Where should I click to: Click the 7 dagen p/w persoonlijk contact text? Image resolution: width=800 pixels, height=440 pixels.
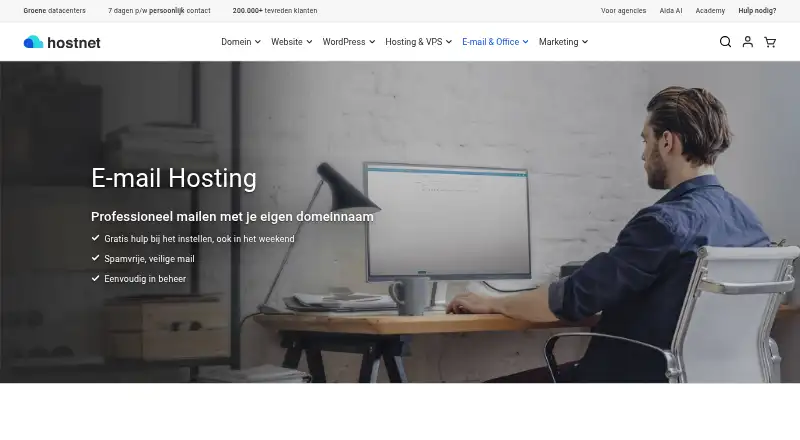159,11
